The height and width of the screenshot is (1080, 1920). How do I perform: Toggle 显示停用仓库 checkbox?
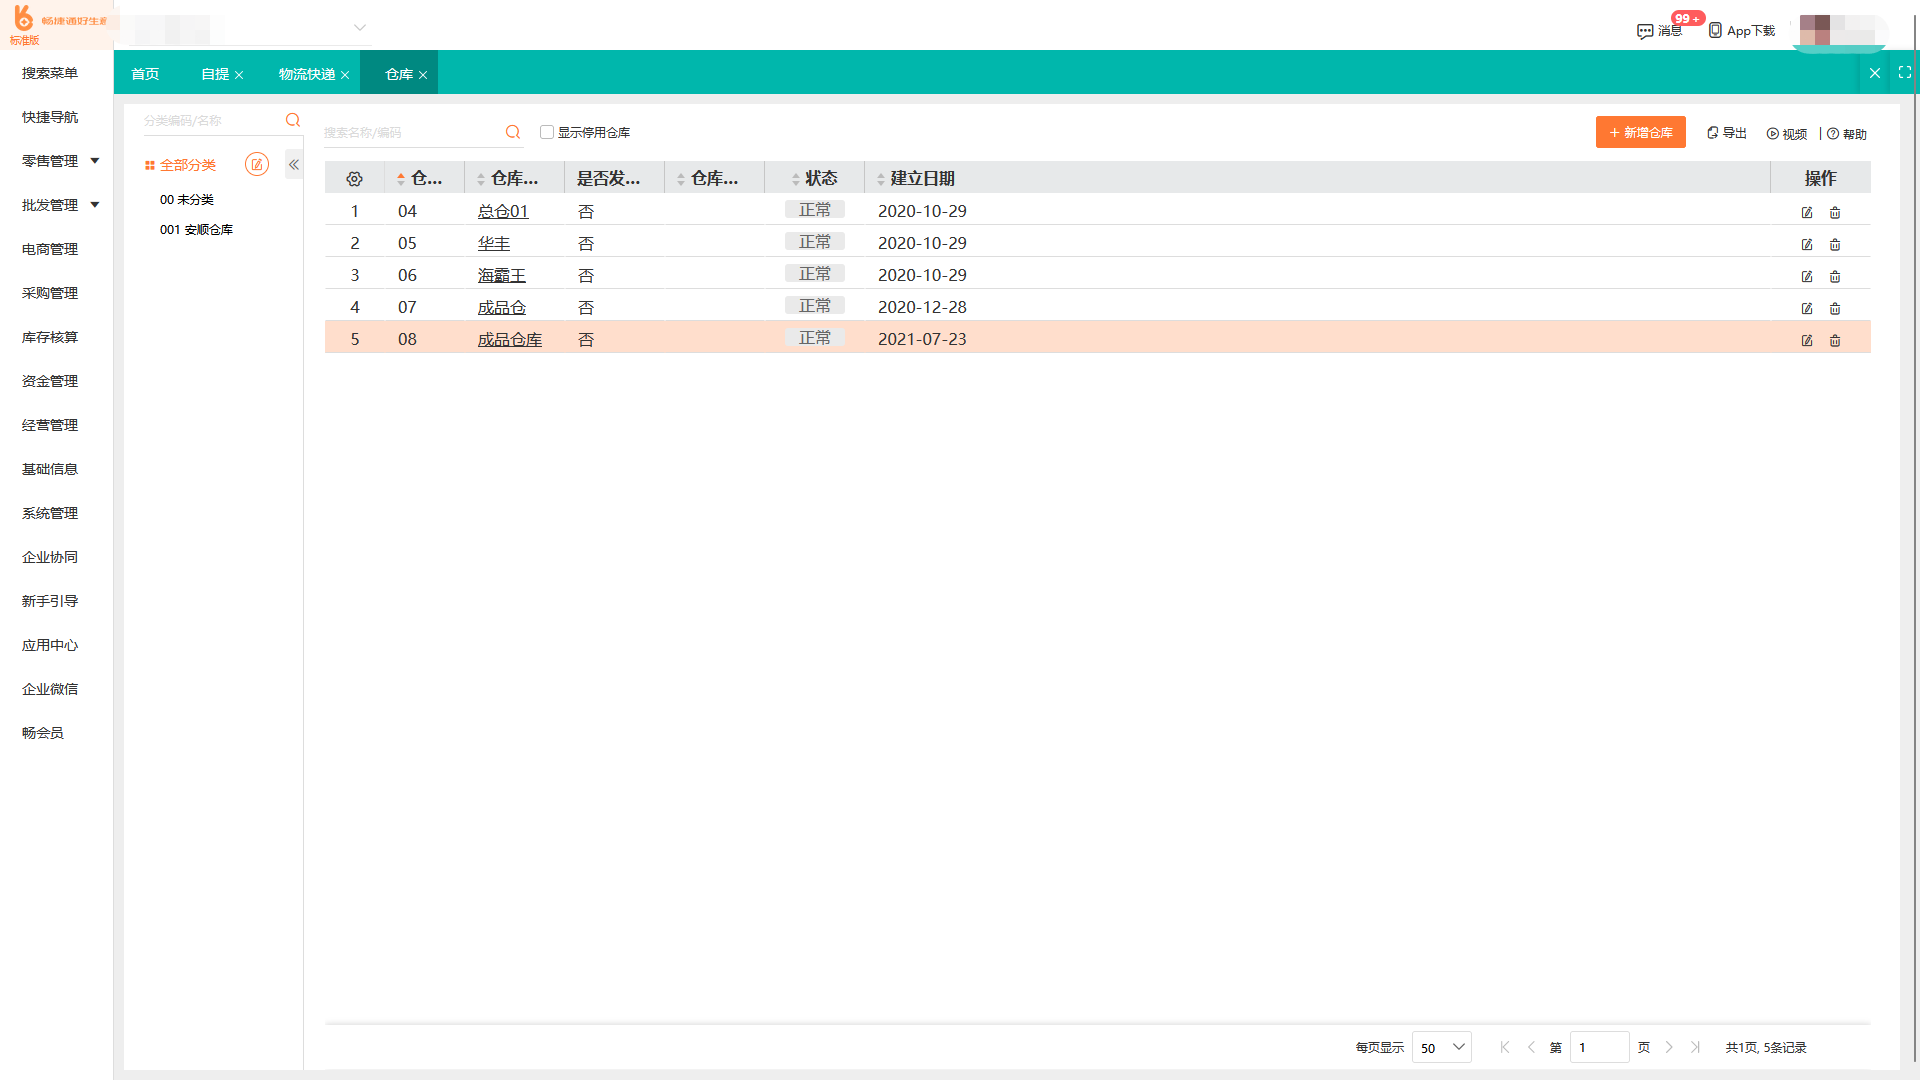(546, 132)
